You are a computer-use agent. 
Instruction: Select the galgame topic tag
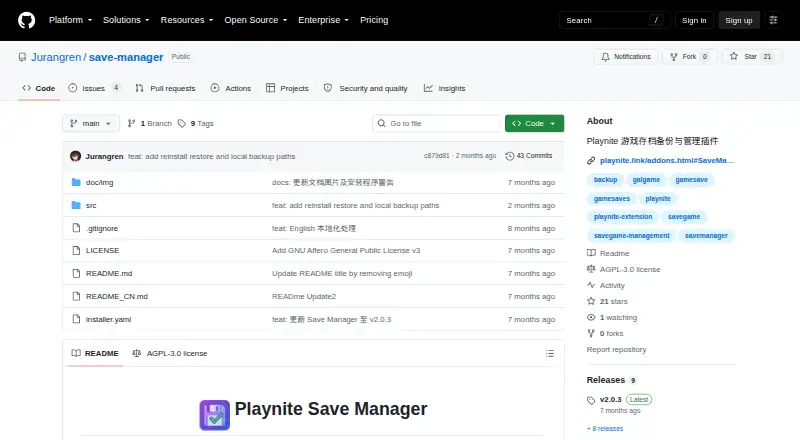[646, 180]
